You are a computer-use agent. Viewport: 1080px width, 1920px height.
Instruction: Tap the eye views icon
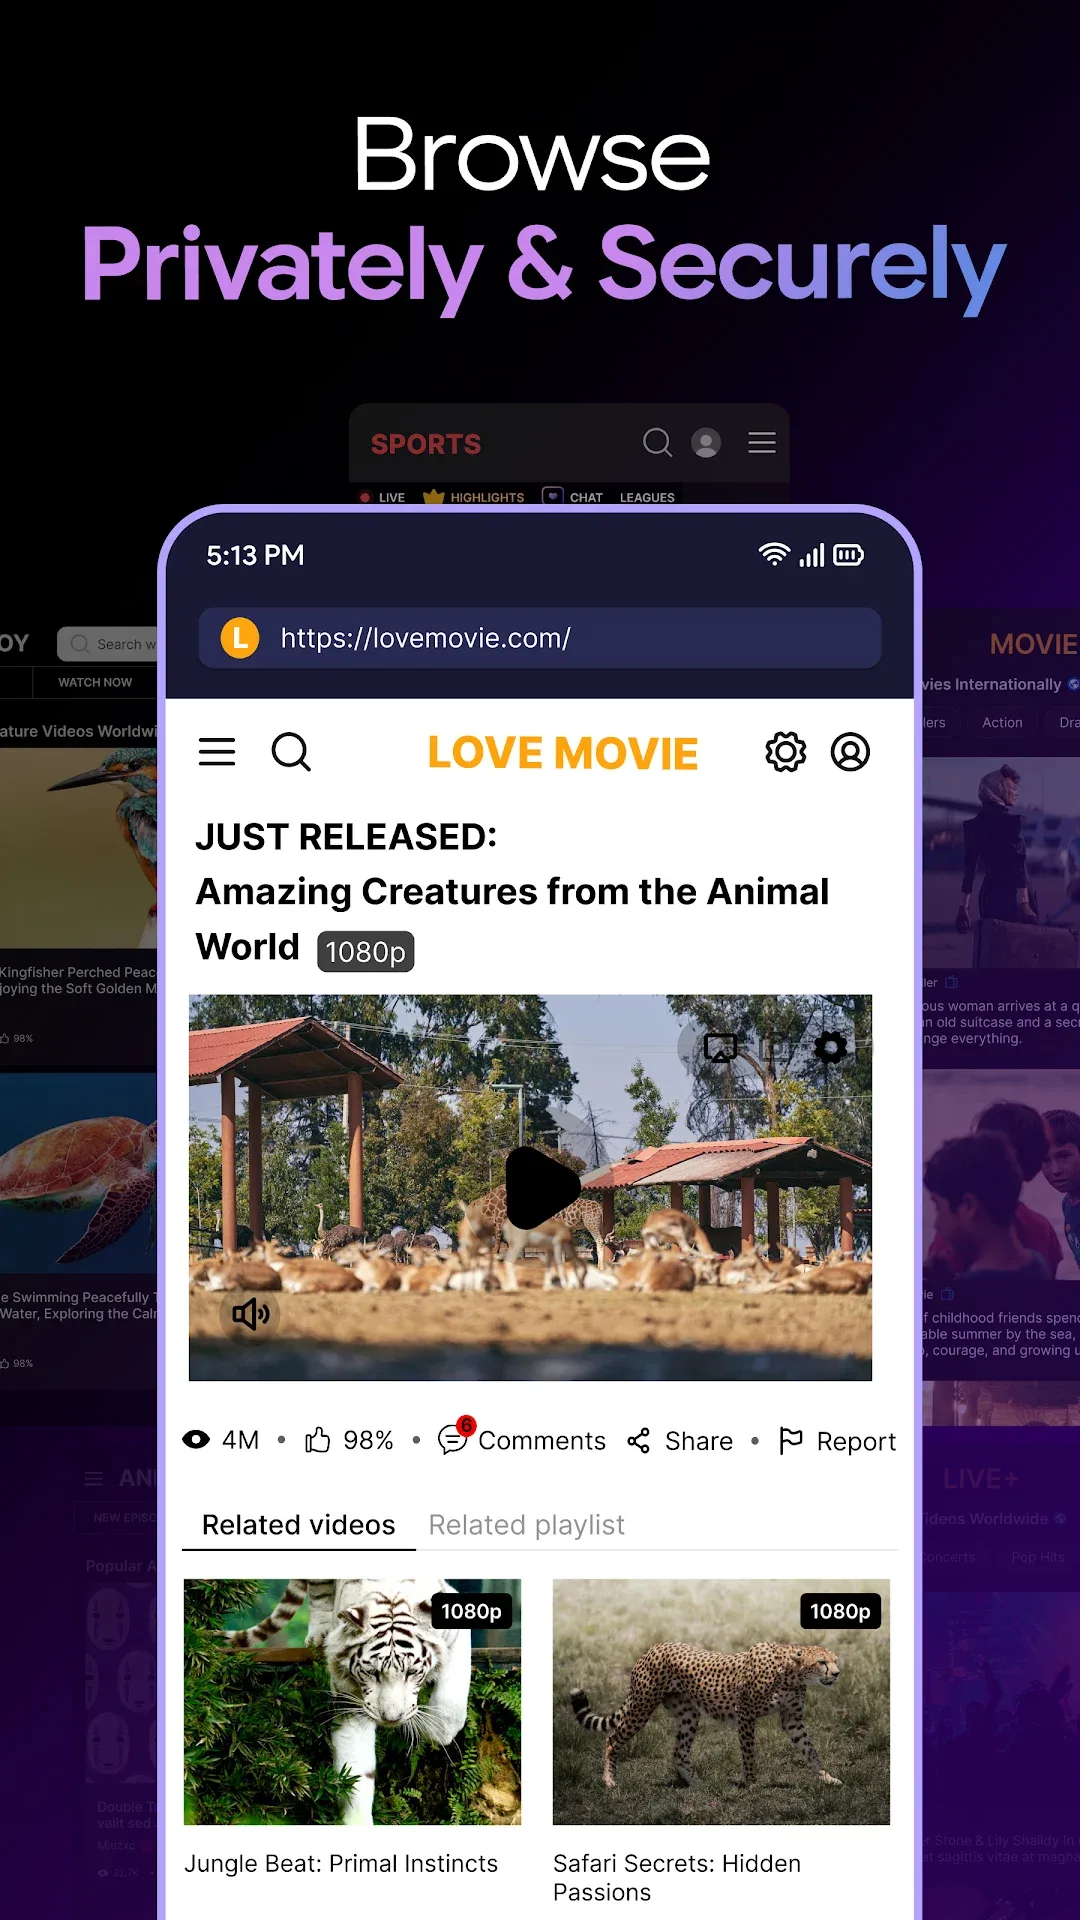pyautogui.click(x=196, y=1440)
